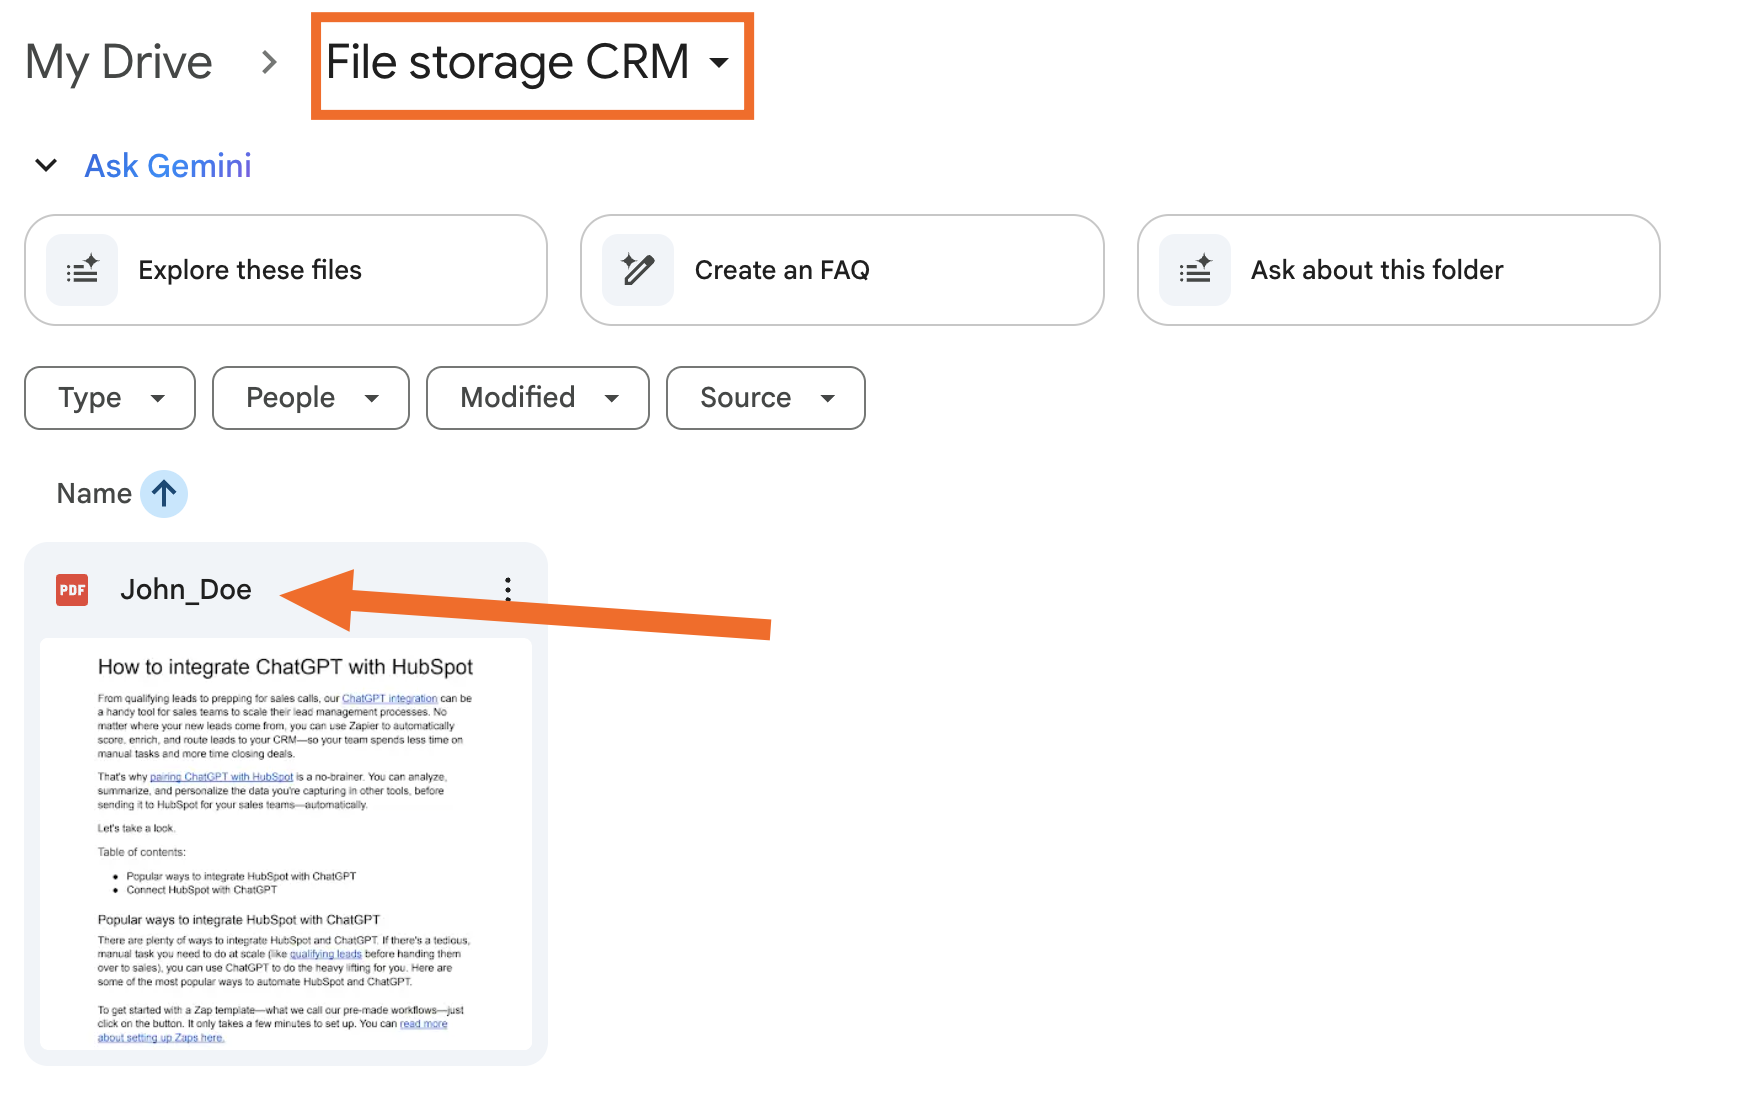Viewport: 1742px width, 1112px height.
Task: Open the Source filter dropdown
Action: (765, 397)
